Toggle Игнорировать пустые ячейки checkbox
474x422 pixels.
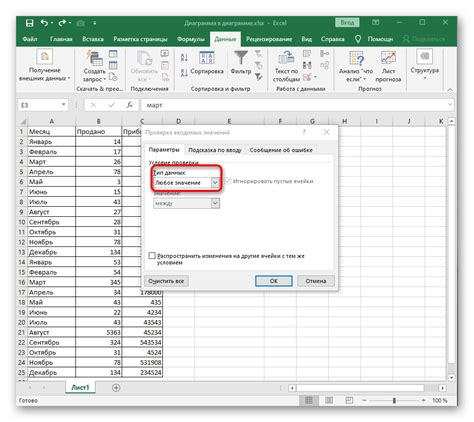click(x=228, y=181)
